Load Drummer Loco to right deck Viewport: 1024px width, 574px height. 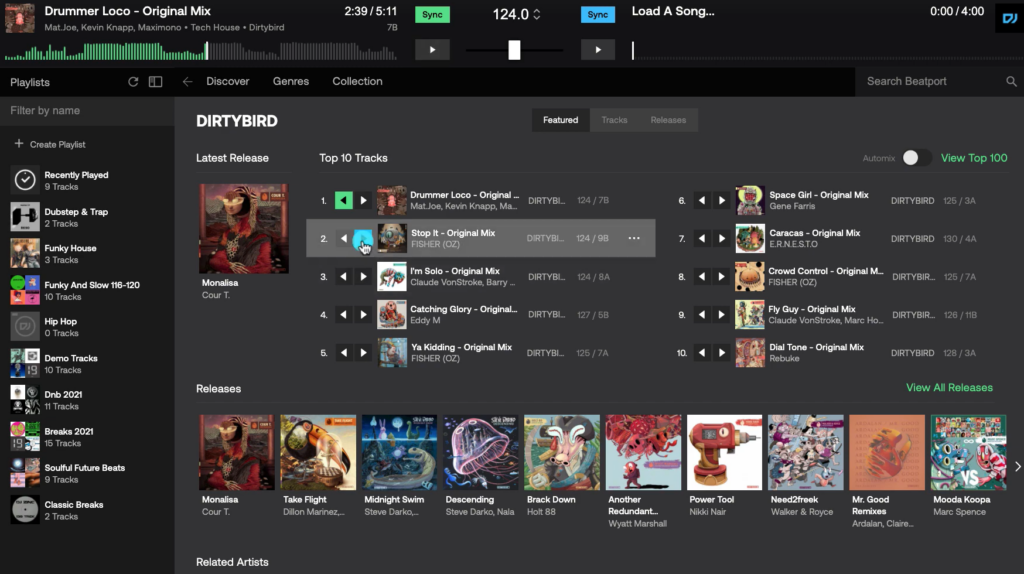pyautogui.click(x=364, y=200)
